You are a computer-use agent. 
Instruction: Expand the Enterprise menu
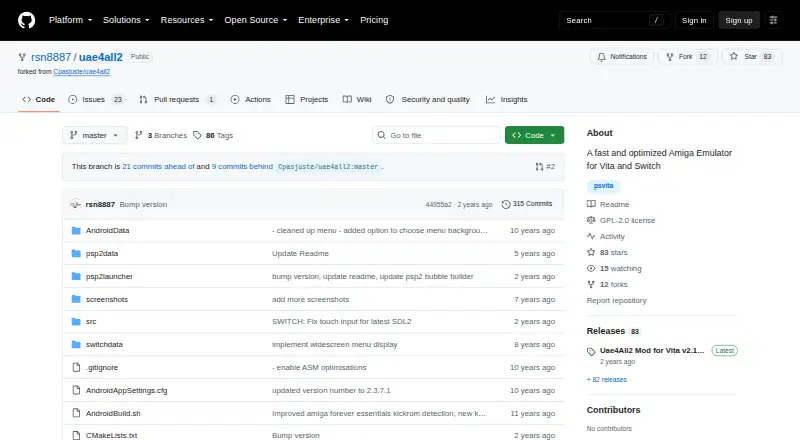pos(323,20)
